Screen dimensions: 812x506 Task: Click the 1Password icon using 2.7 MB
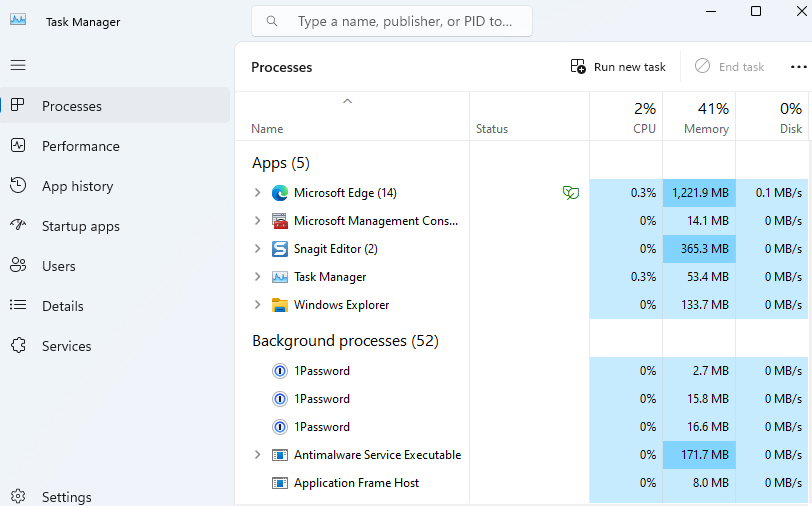280,371
